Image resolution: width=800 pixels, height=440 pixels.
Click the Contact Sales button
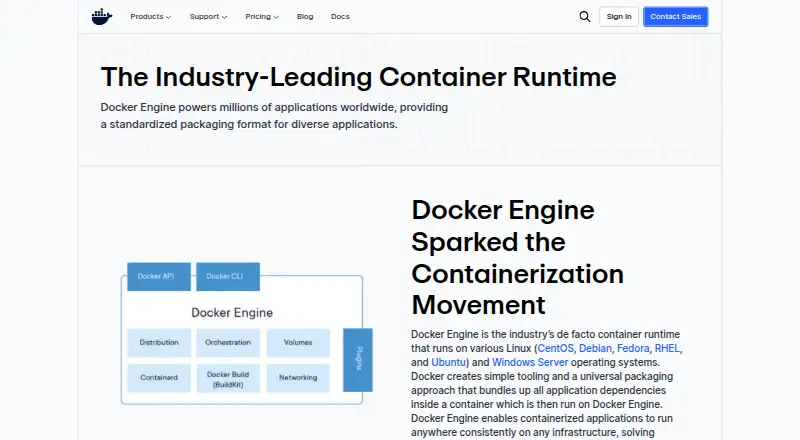(x=676, y=16)
